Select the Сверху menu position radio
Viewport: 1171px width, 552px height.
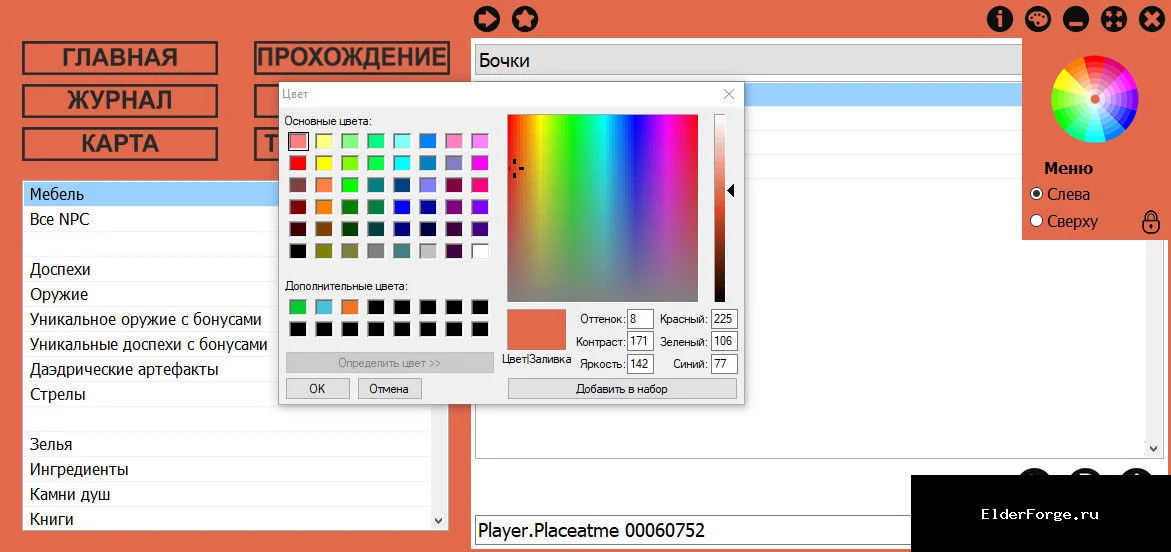click(1036, 221)
